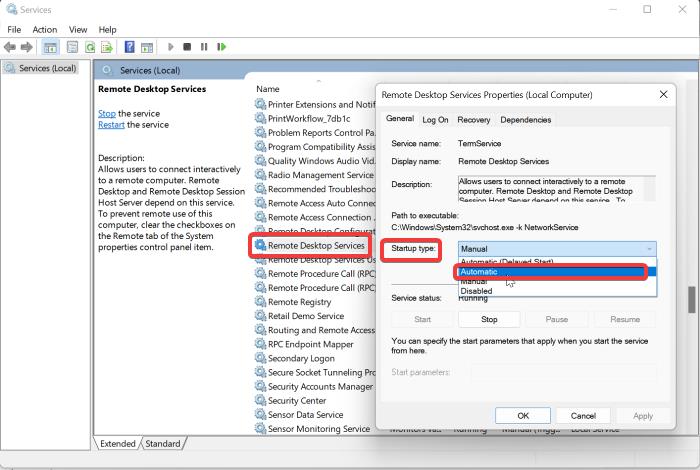Screen dimensions: 700x470
Task: Click the Restart Service toolbar icon
Action: 221,47
